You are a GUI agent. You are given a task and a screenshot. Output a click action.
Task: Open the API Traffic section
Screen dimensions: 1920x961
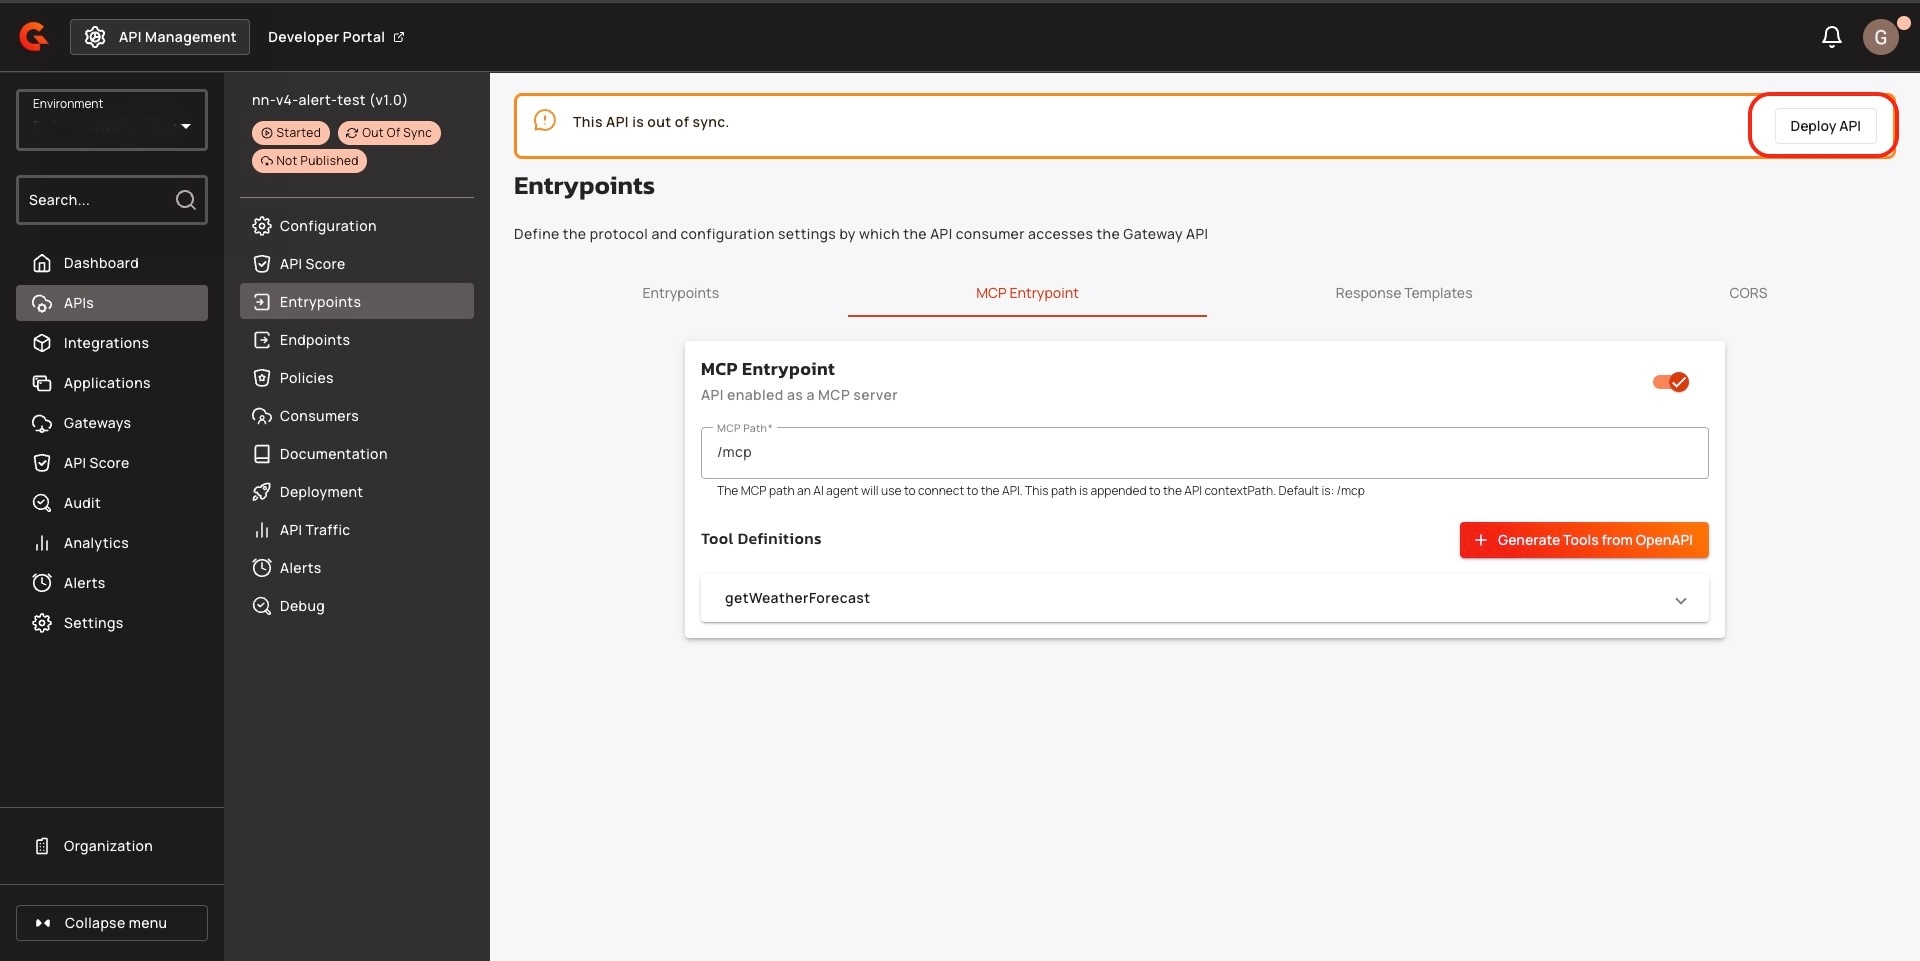[314, 530]
